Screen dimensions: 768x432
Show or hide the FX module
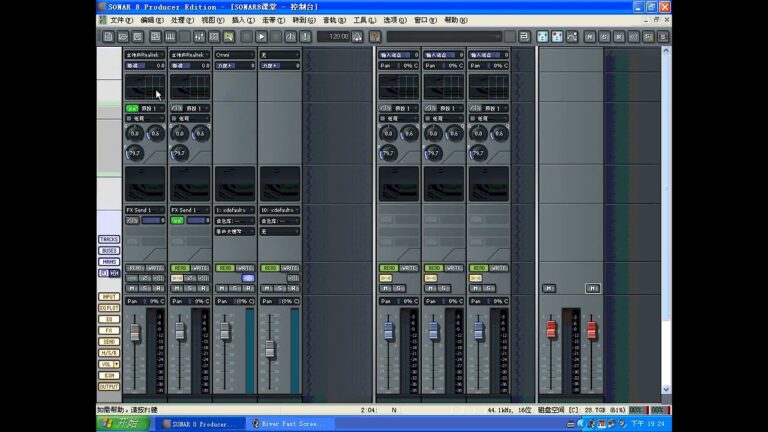108,330
